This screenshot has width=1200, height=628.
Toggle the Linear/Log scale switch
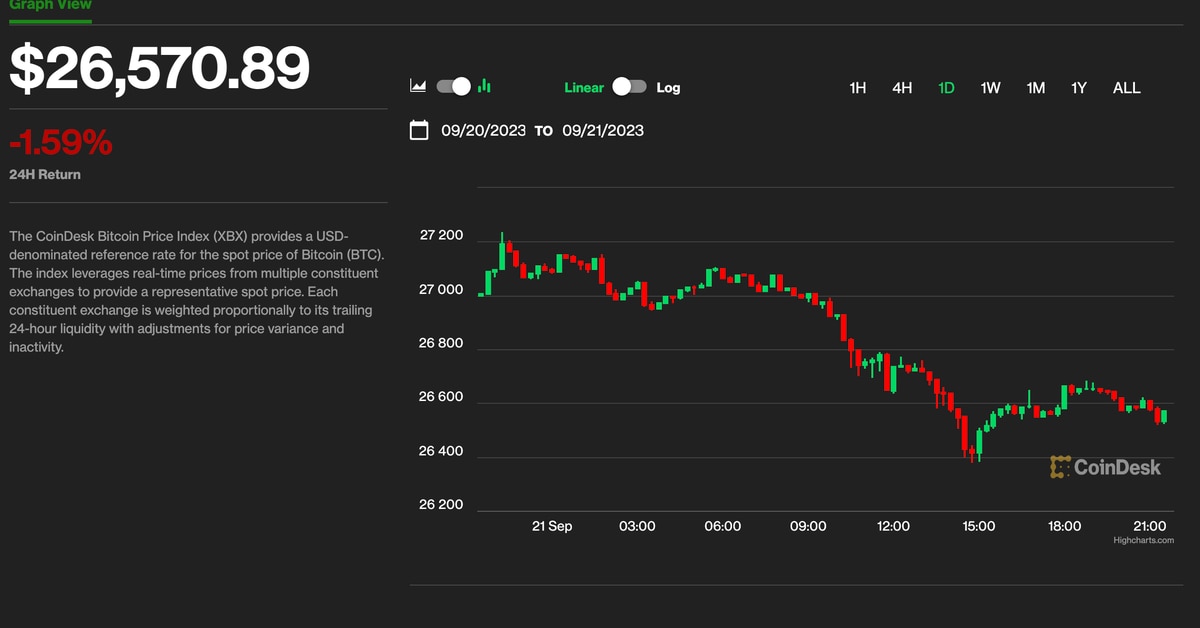(629, 87)
